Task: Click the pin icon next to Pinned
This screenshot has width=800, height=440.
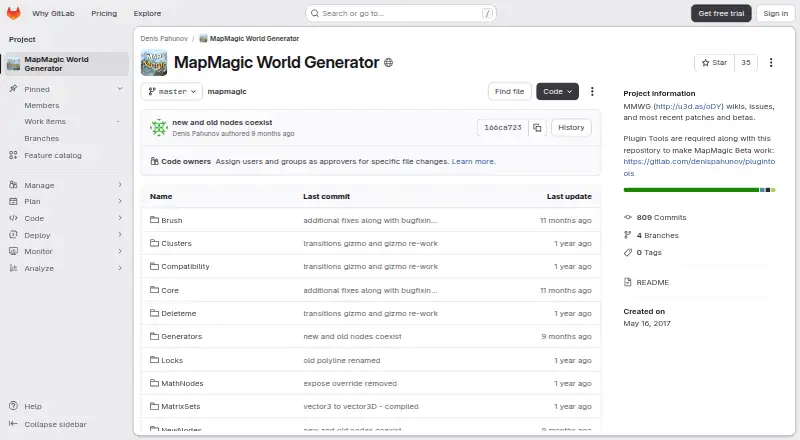Action: 13,89
